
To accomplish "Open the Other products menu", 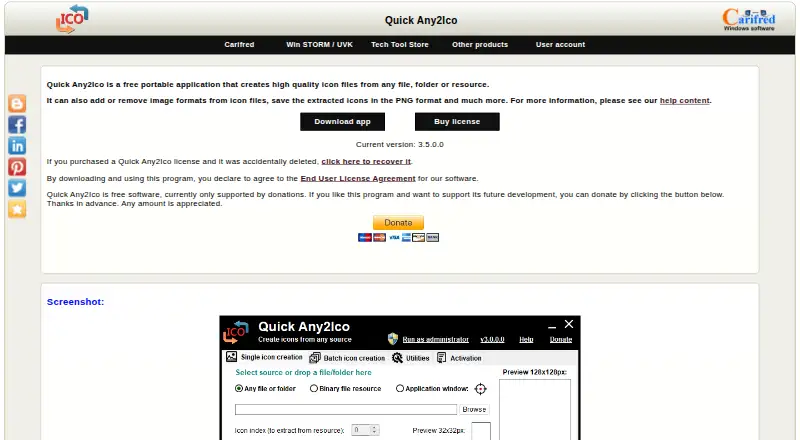I will click(480, 44).
